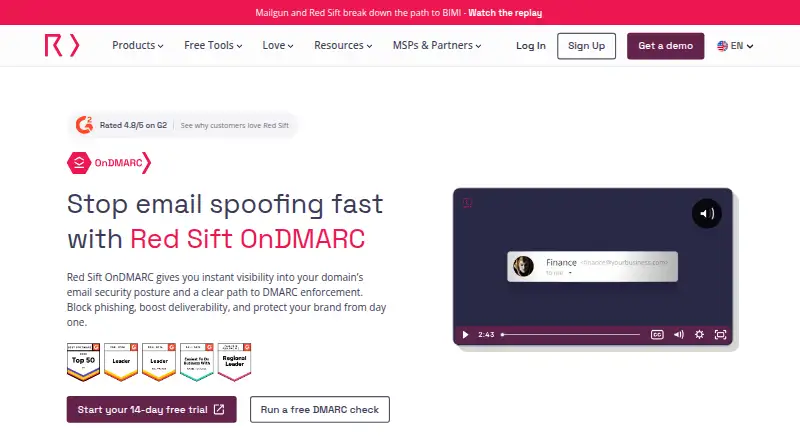This screenshot has height=440, width=800.
Task: Click the OnDMARC hexagon product icon
Action: [x=79, y=163]
